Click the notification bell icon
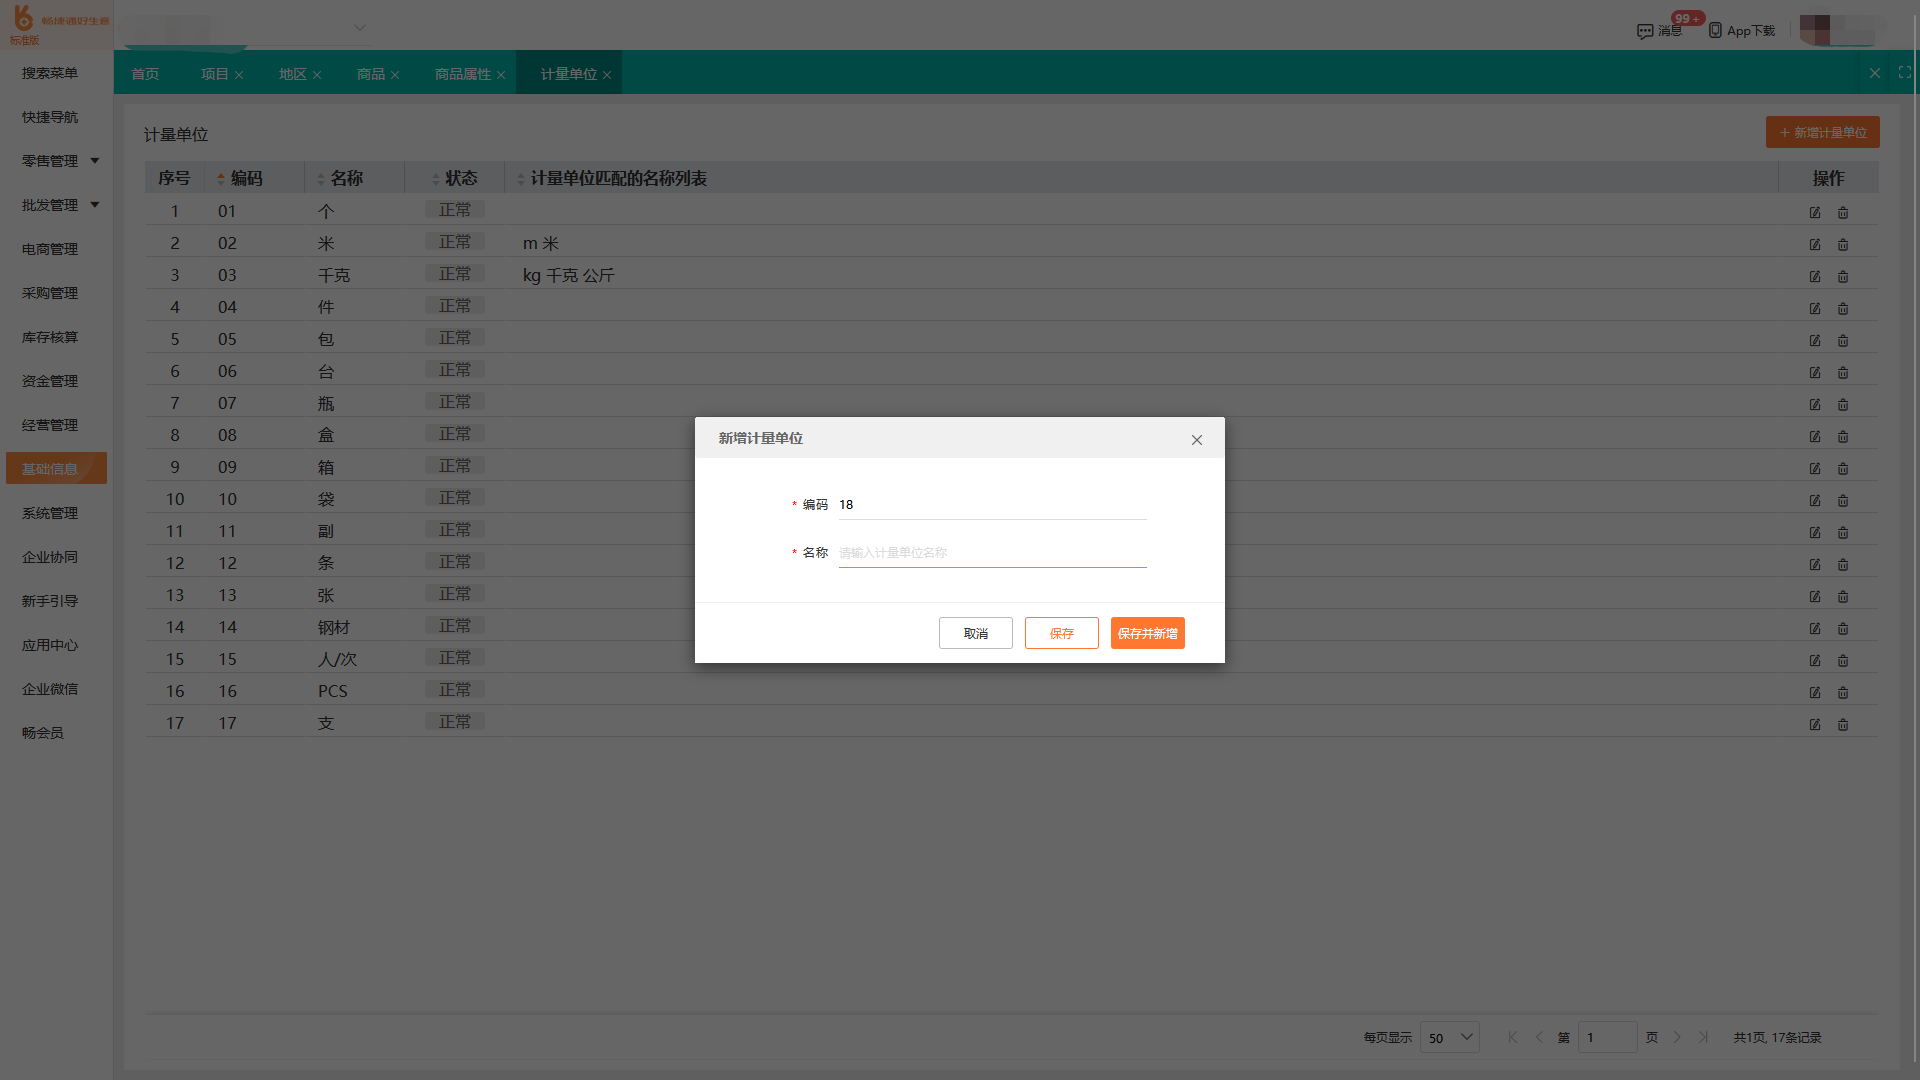This screenshot has width=1920, height=1080. point(1652,29)
